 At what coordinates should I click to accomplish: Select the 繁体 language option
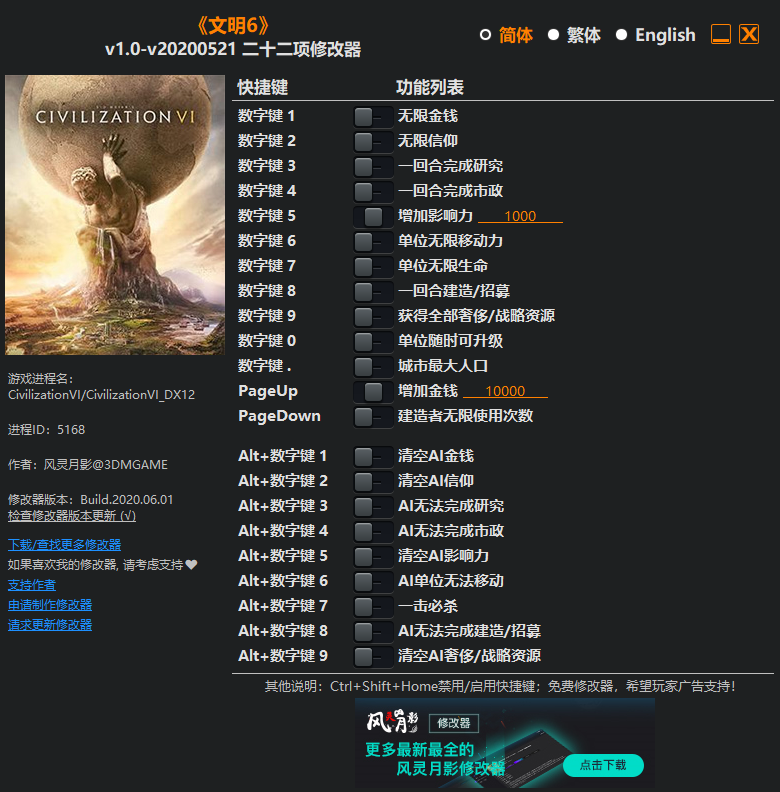coord(573,35)
